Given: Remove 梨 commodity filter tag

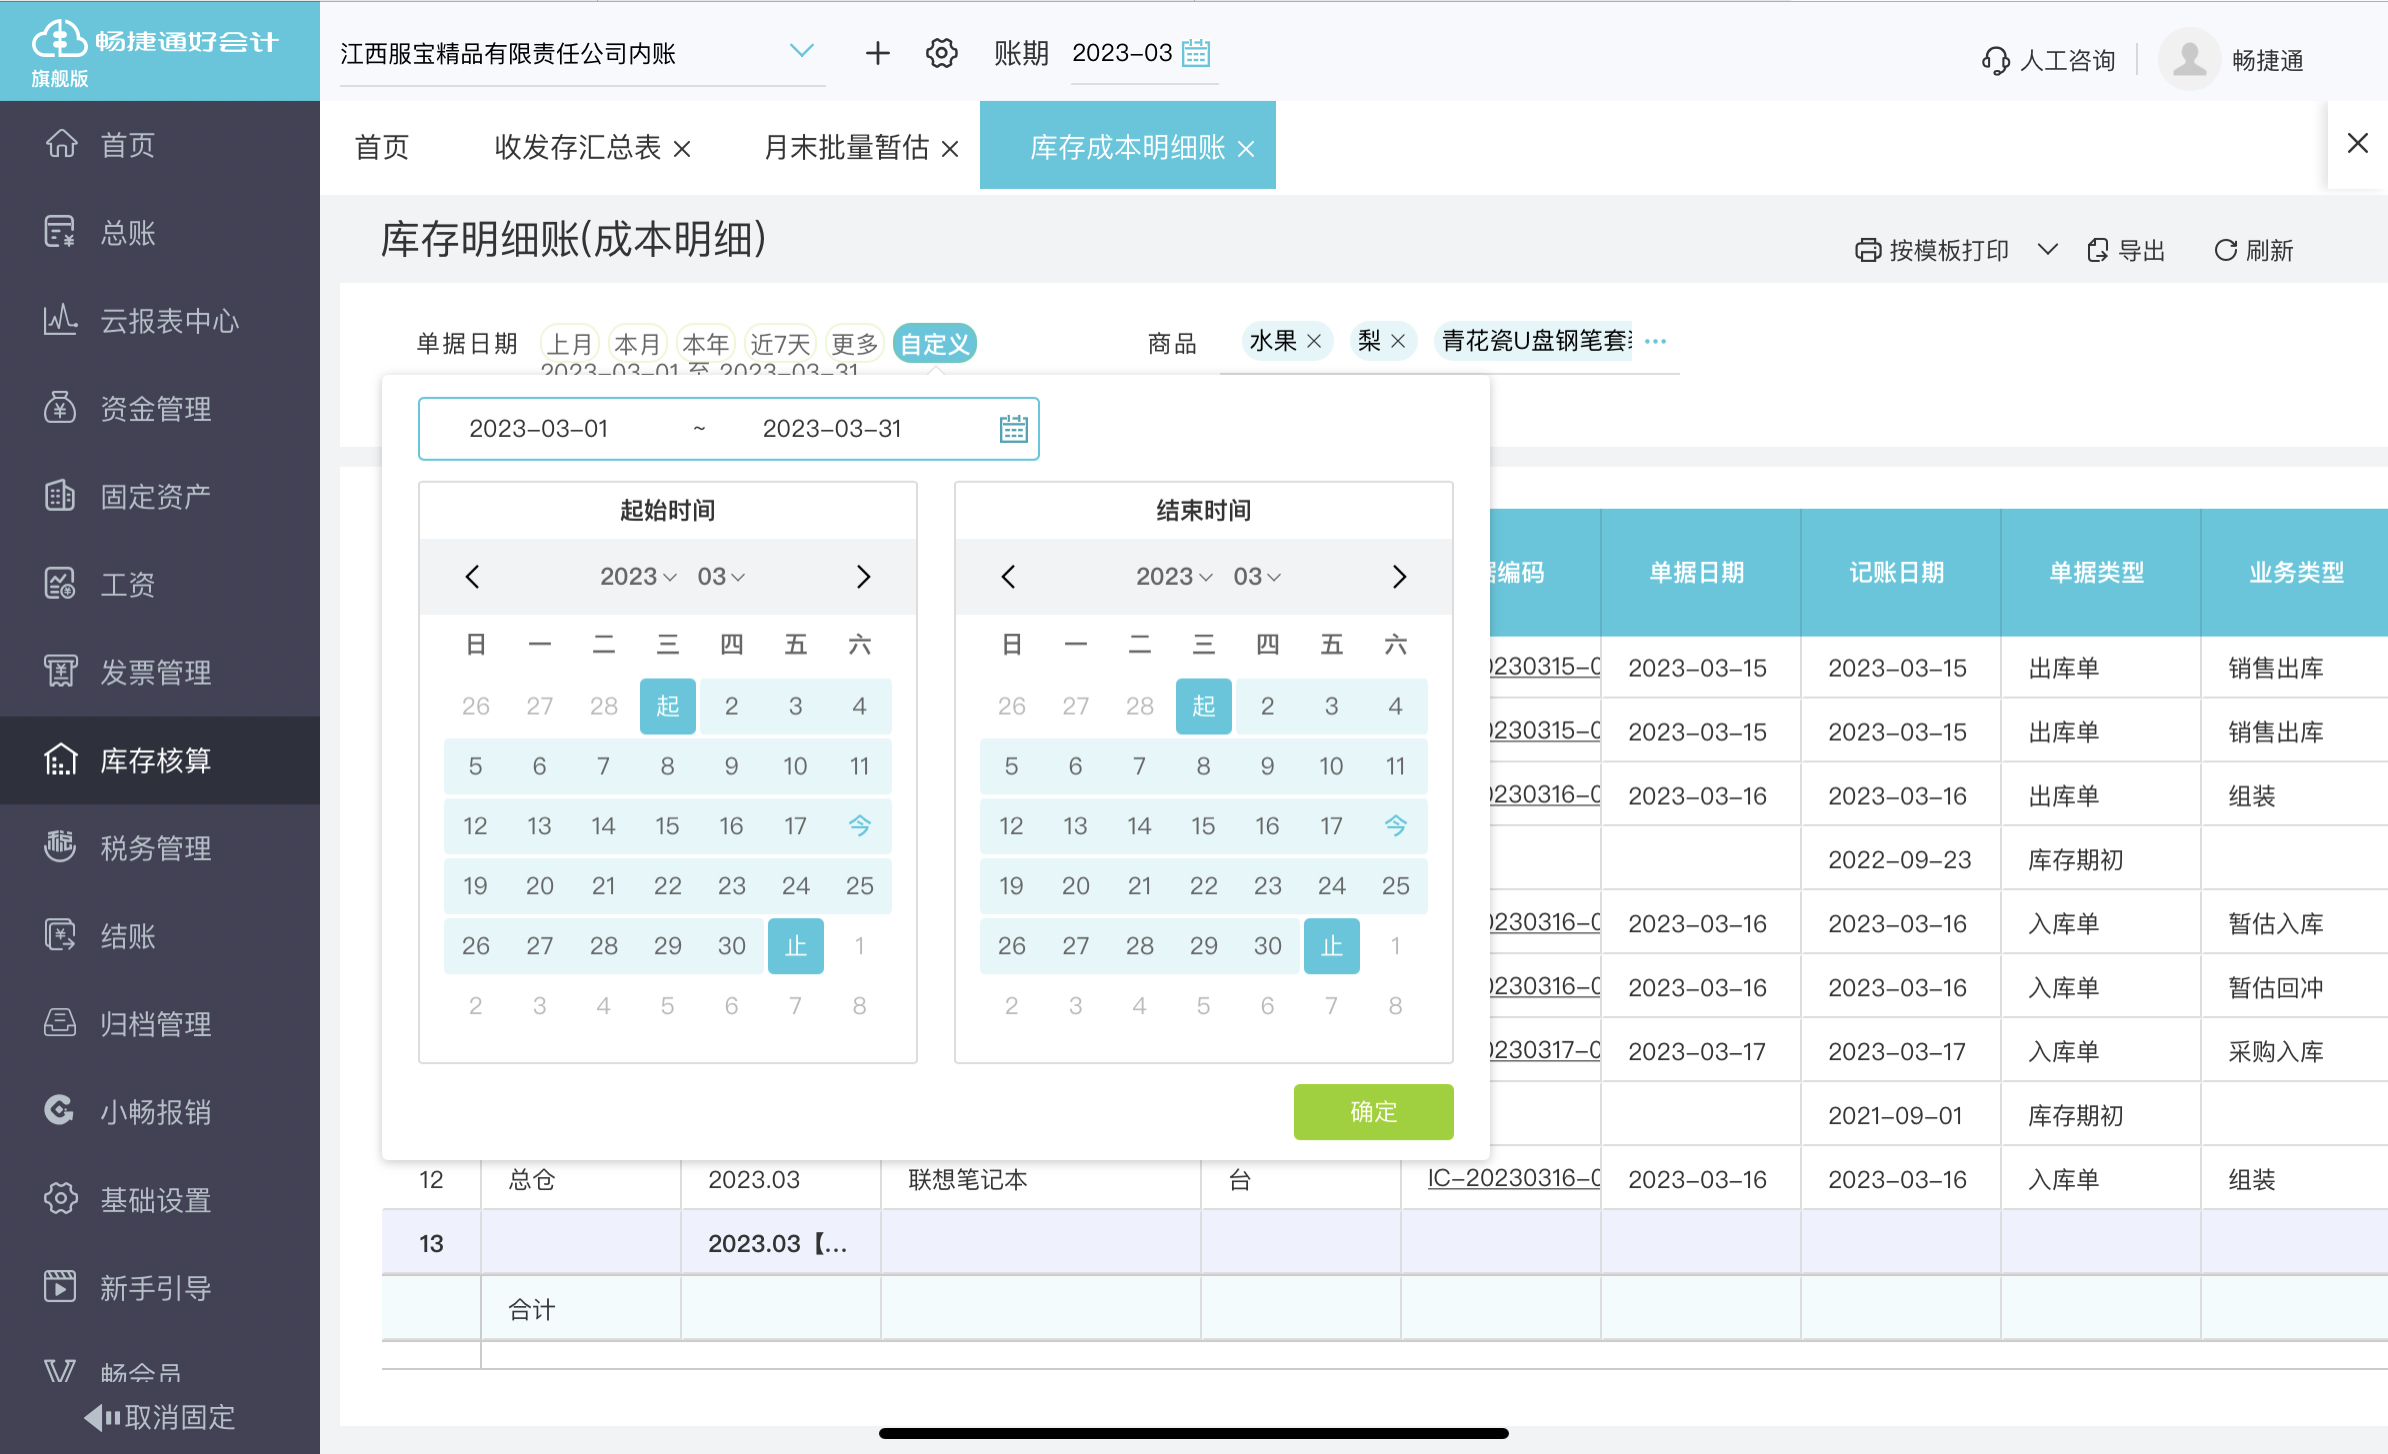Looking at the screenshot, I should click(x=1399, y=341).
